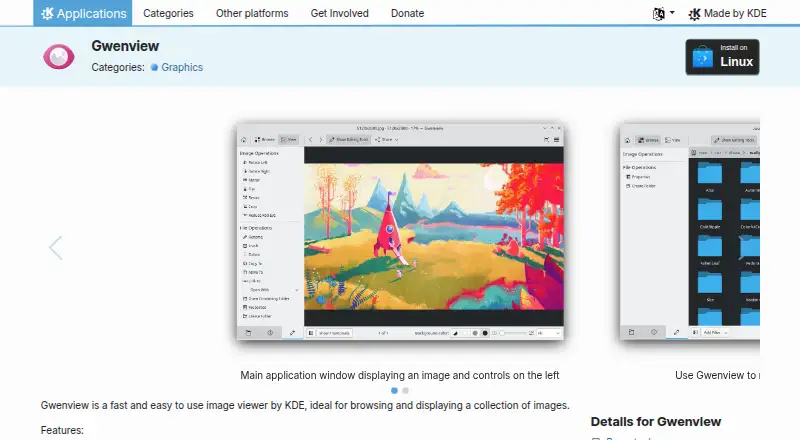The height and width of the screenshot is (440, 800).
Task: Click Rotate Right in main screenshot sidebar
Action: pyautogui.click(x=256, y=171)
